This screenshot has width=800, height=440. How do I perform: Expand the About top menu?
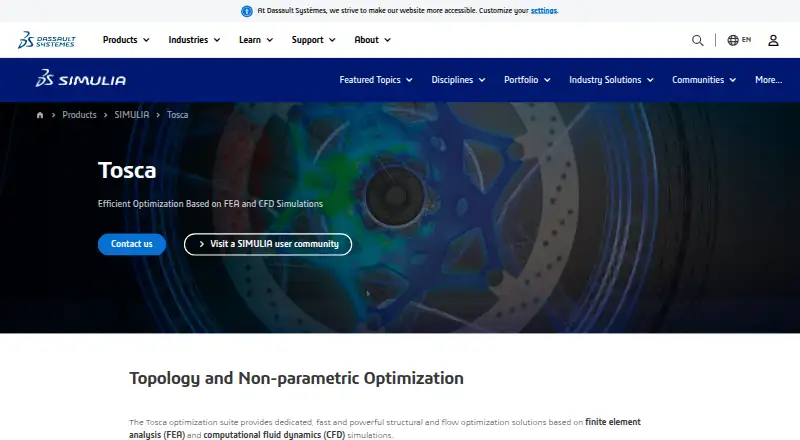pyautogui.click(x=372, y=40)
